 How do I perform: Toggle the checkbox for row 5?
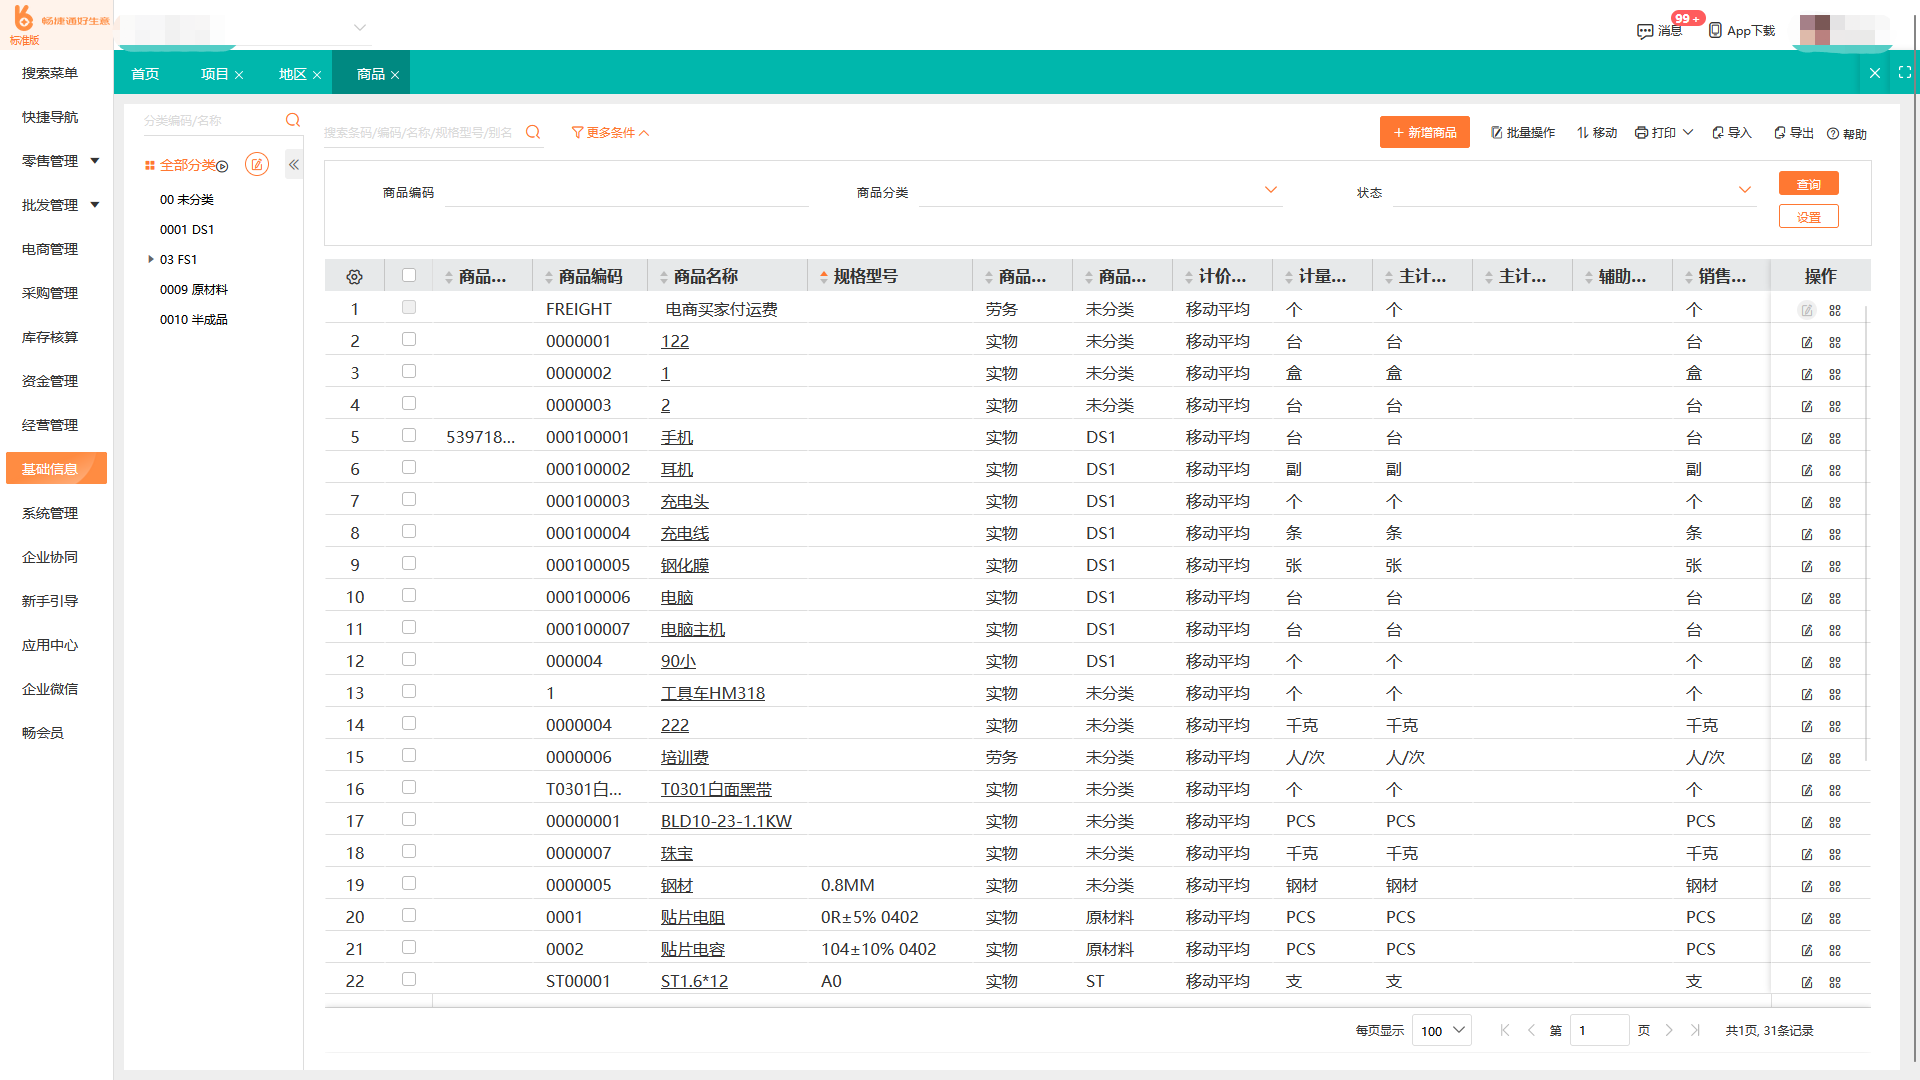click(x=410, y=435)
